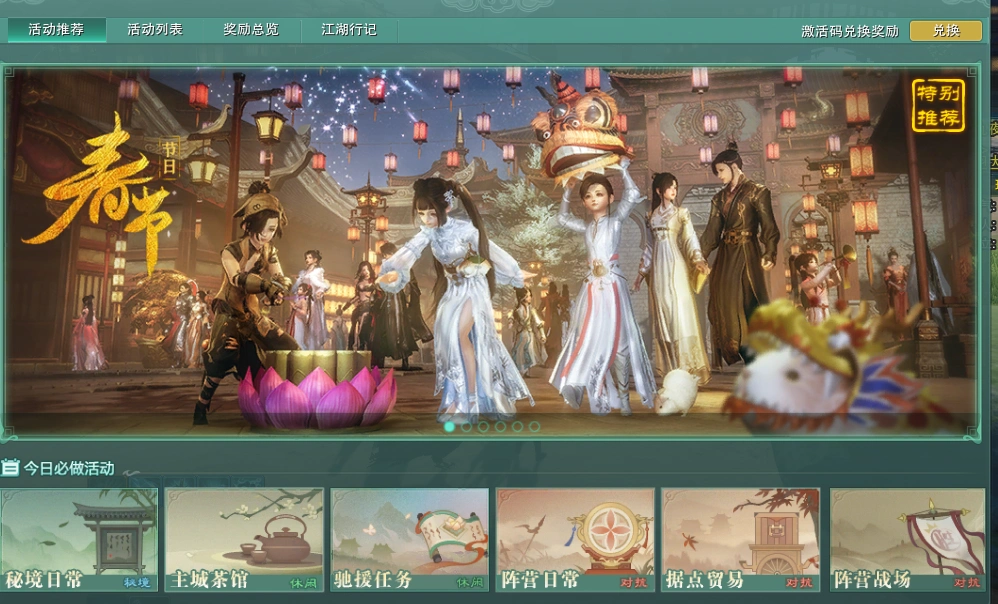Choose the 阵营日常 emblem card
The image size is (998, 604).
[576, 540]
